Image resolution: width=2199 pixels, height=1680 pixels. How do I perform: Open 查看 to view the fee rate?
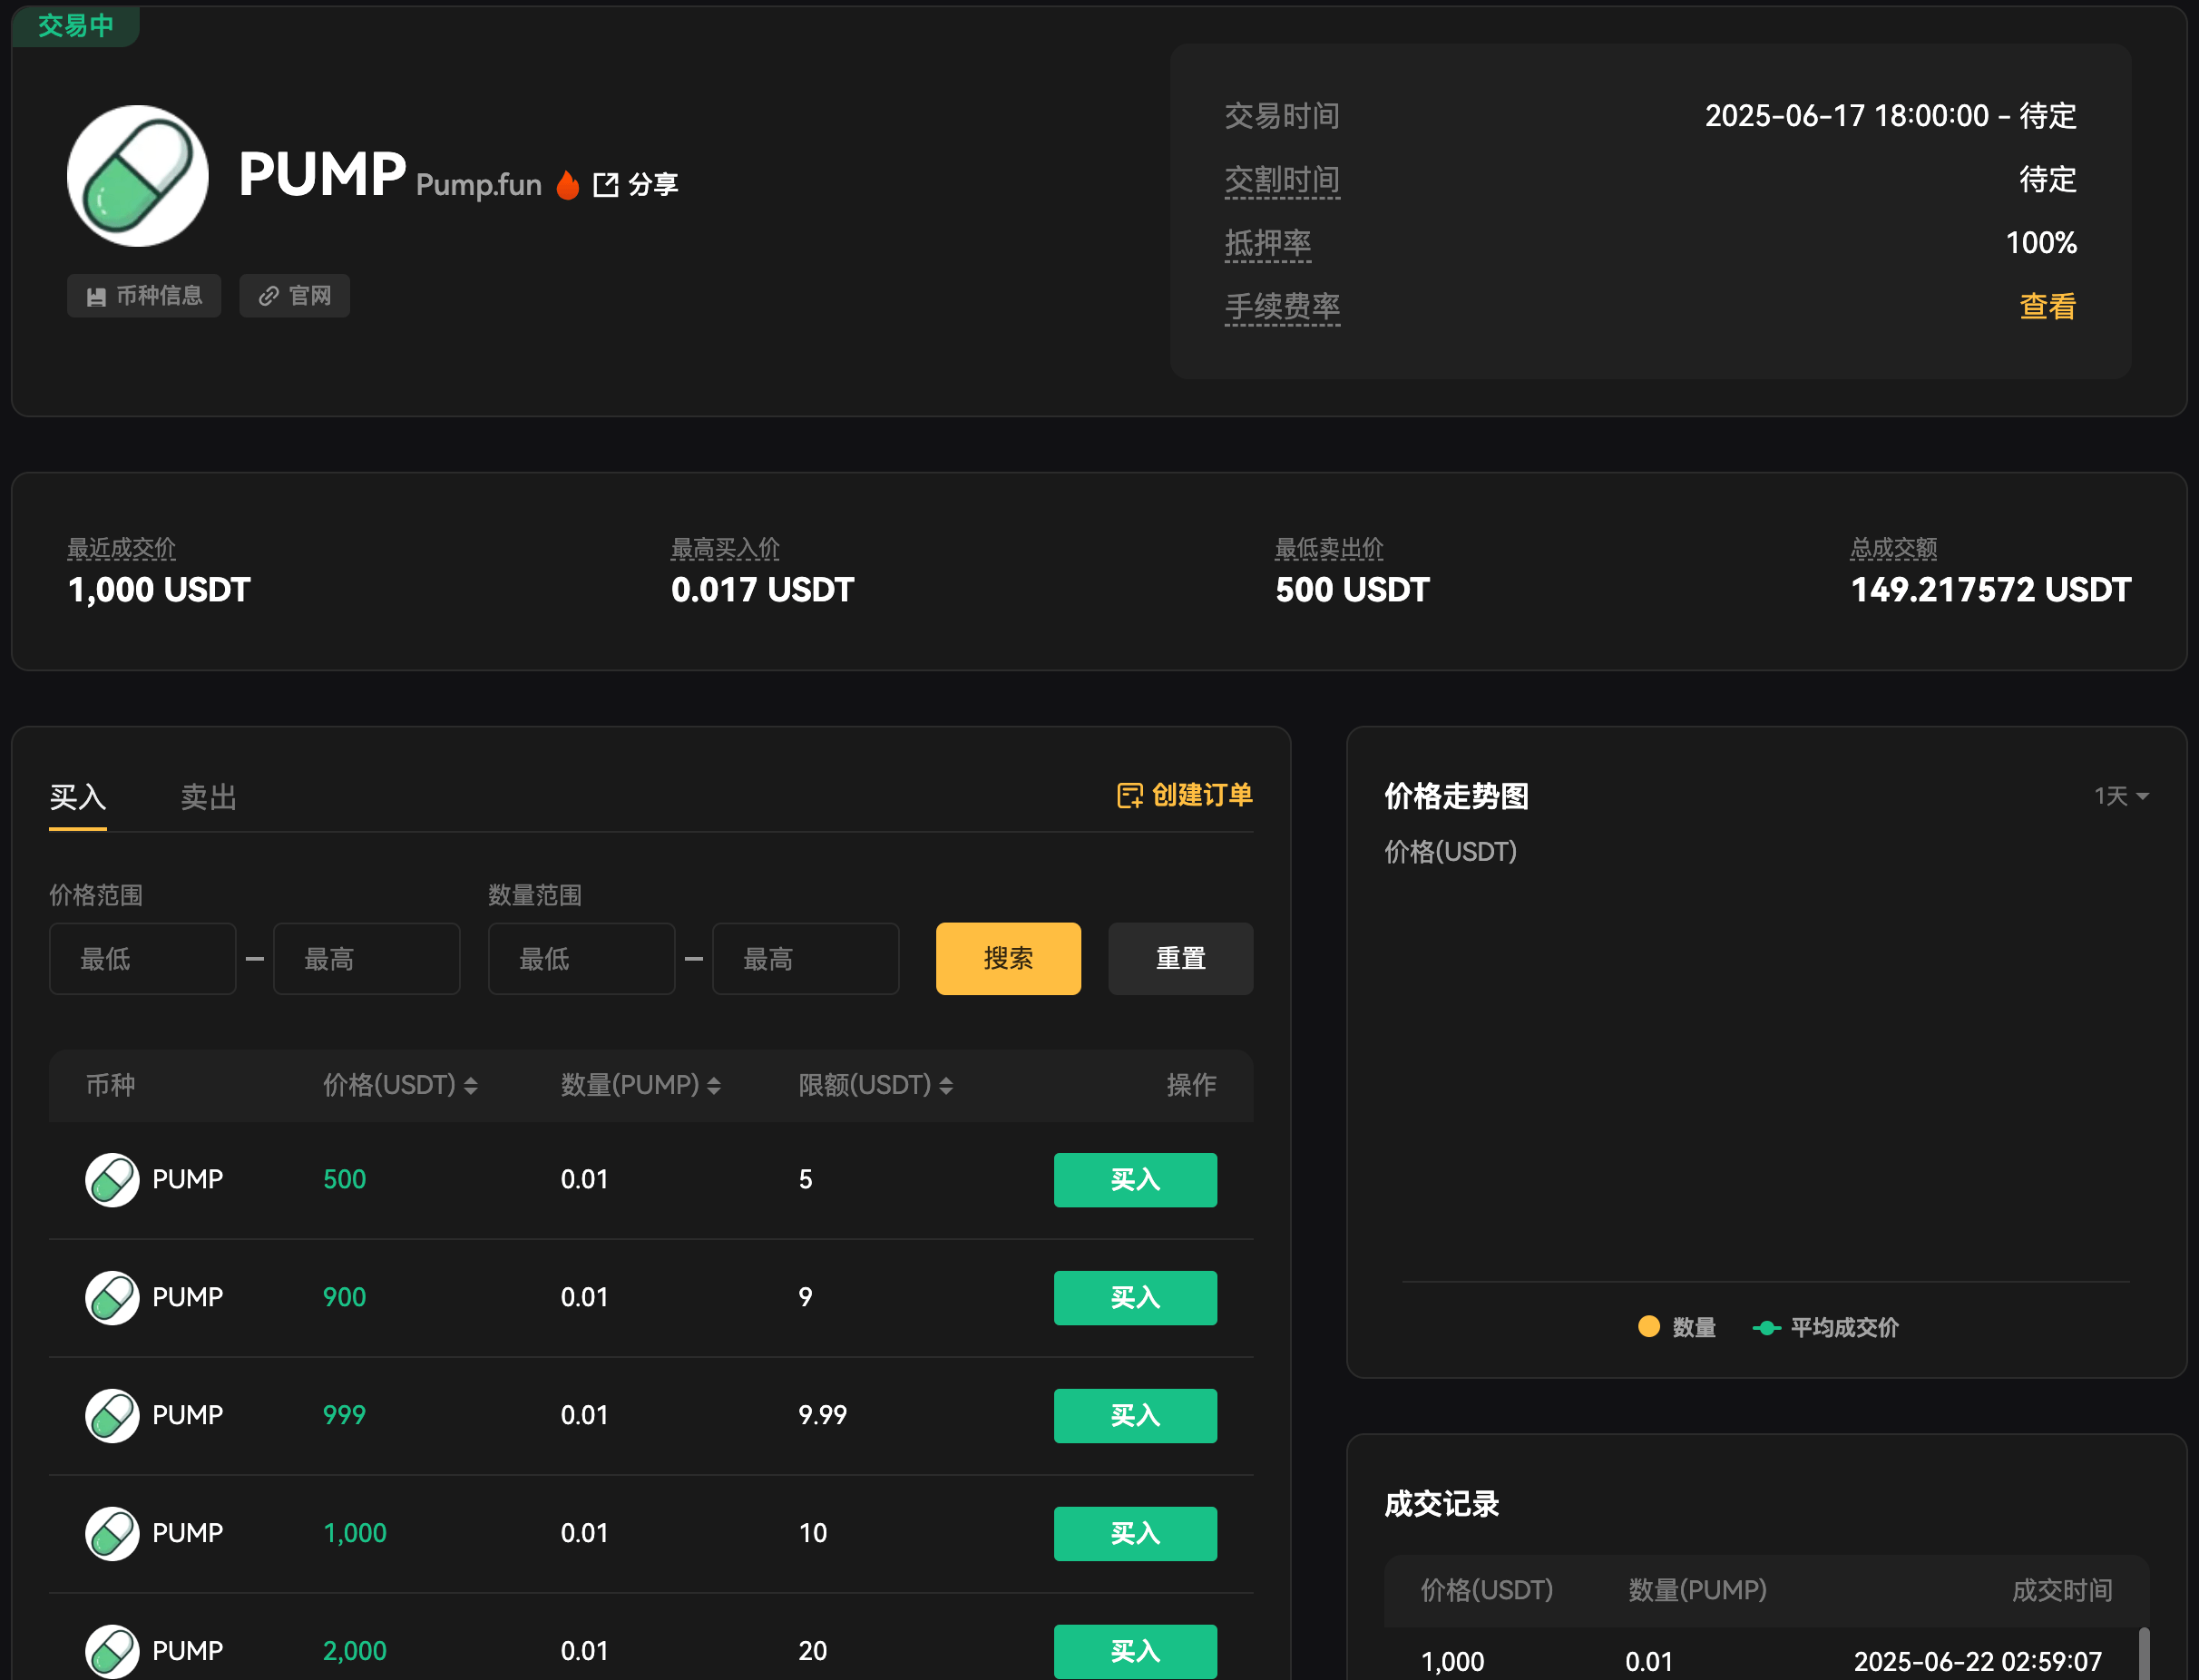pos(2046,307)
